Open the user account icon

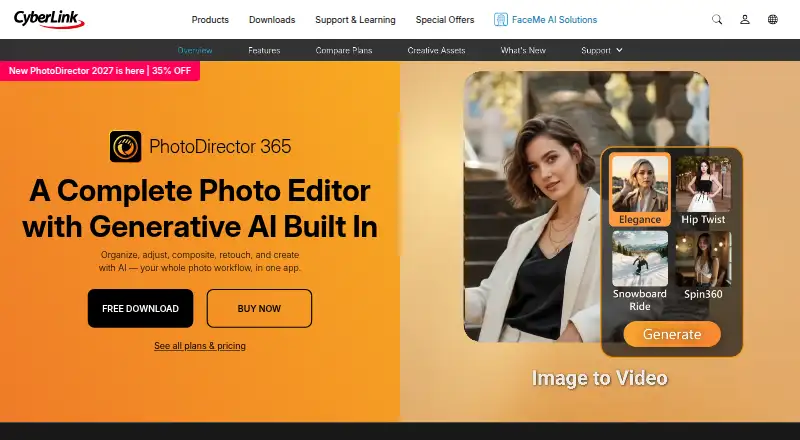point(745,19)
